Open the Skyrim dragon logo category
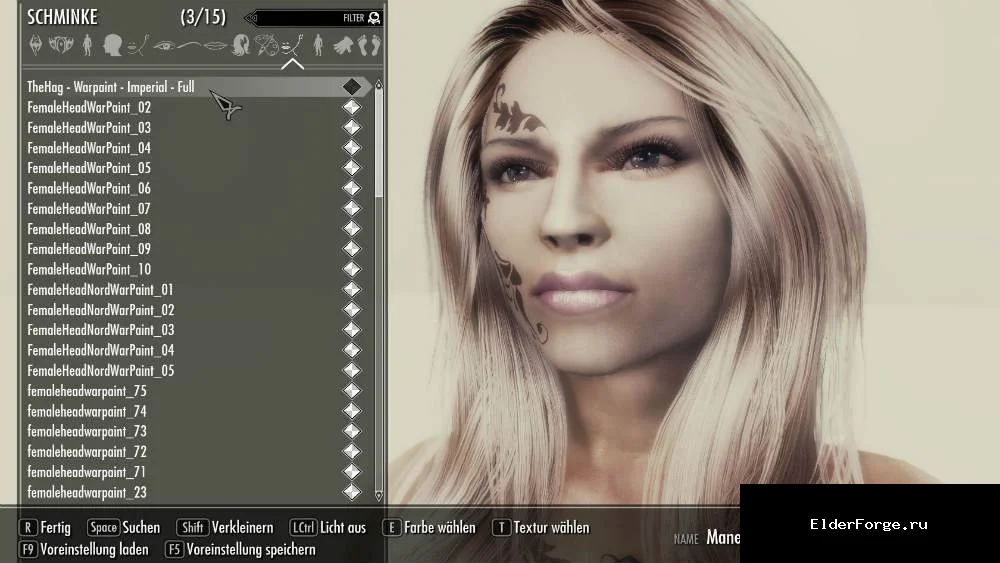 (35, 44)
